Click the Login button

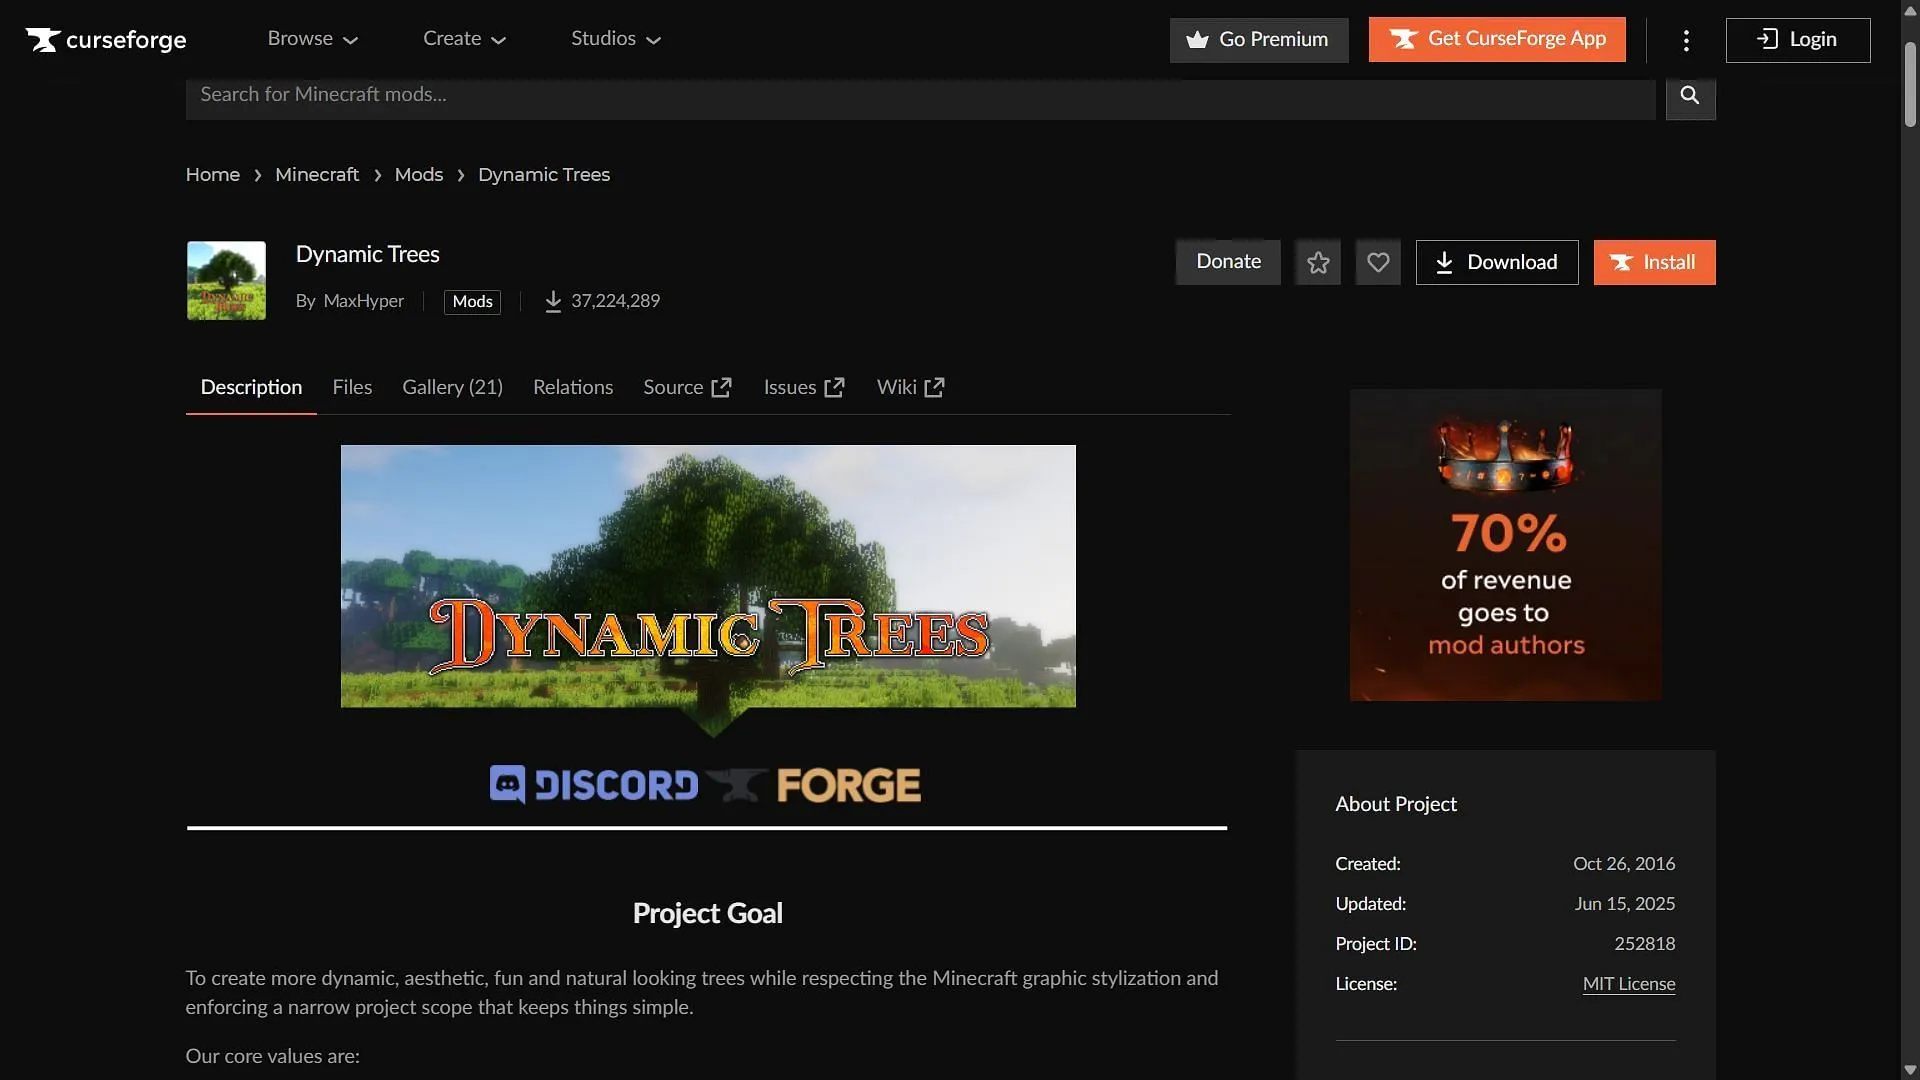pos(1798,40)
